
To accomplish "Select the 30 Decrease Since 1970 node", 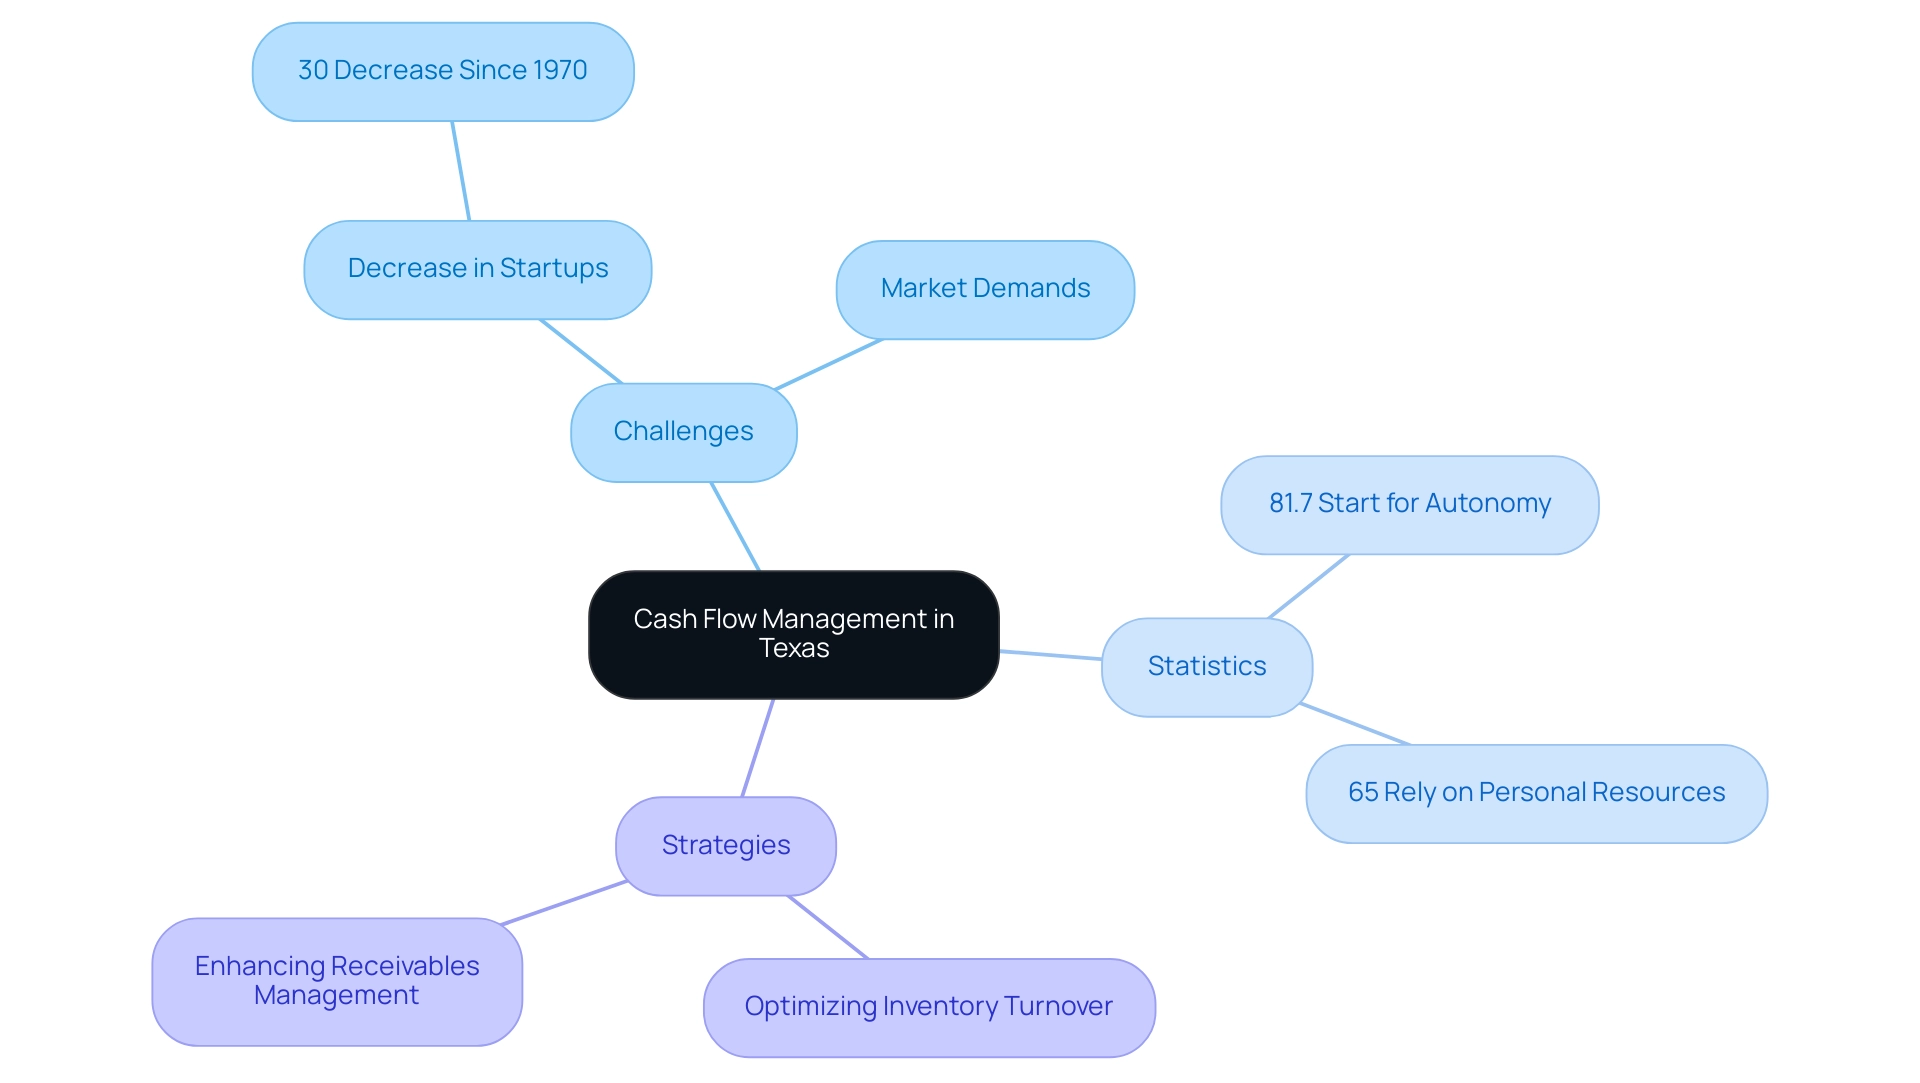I will (425, 77).
